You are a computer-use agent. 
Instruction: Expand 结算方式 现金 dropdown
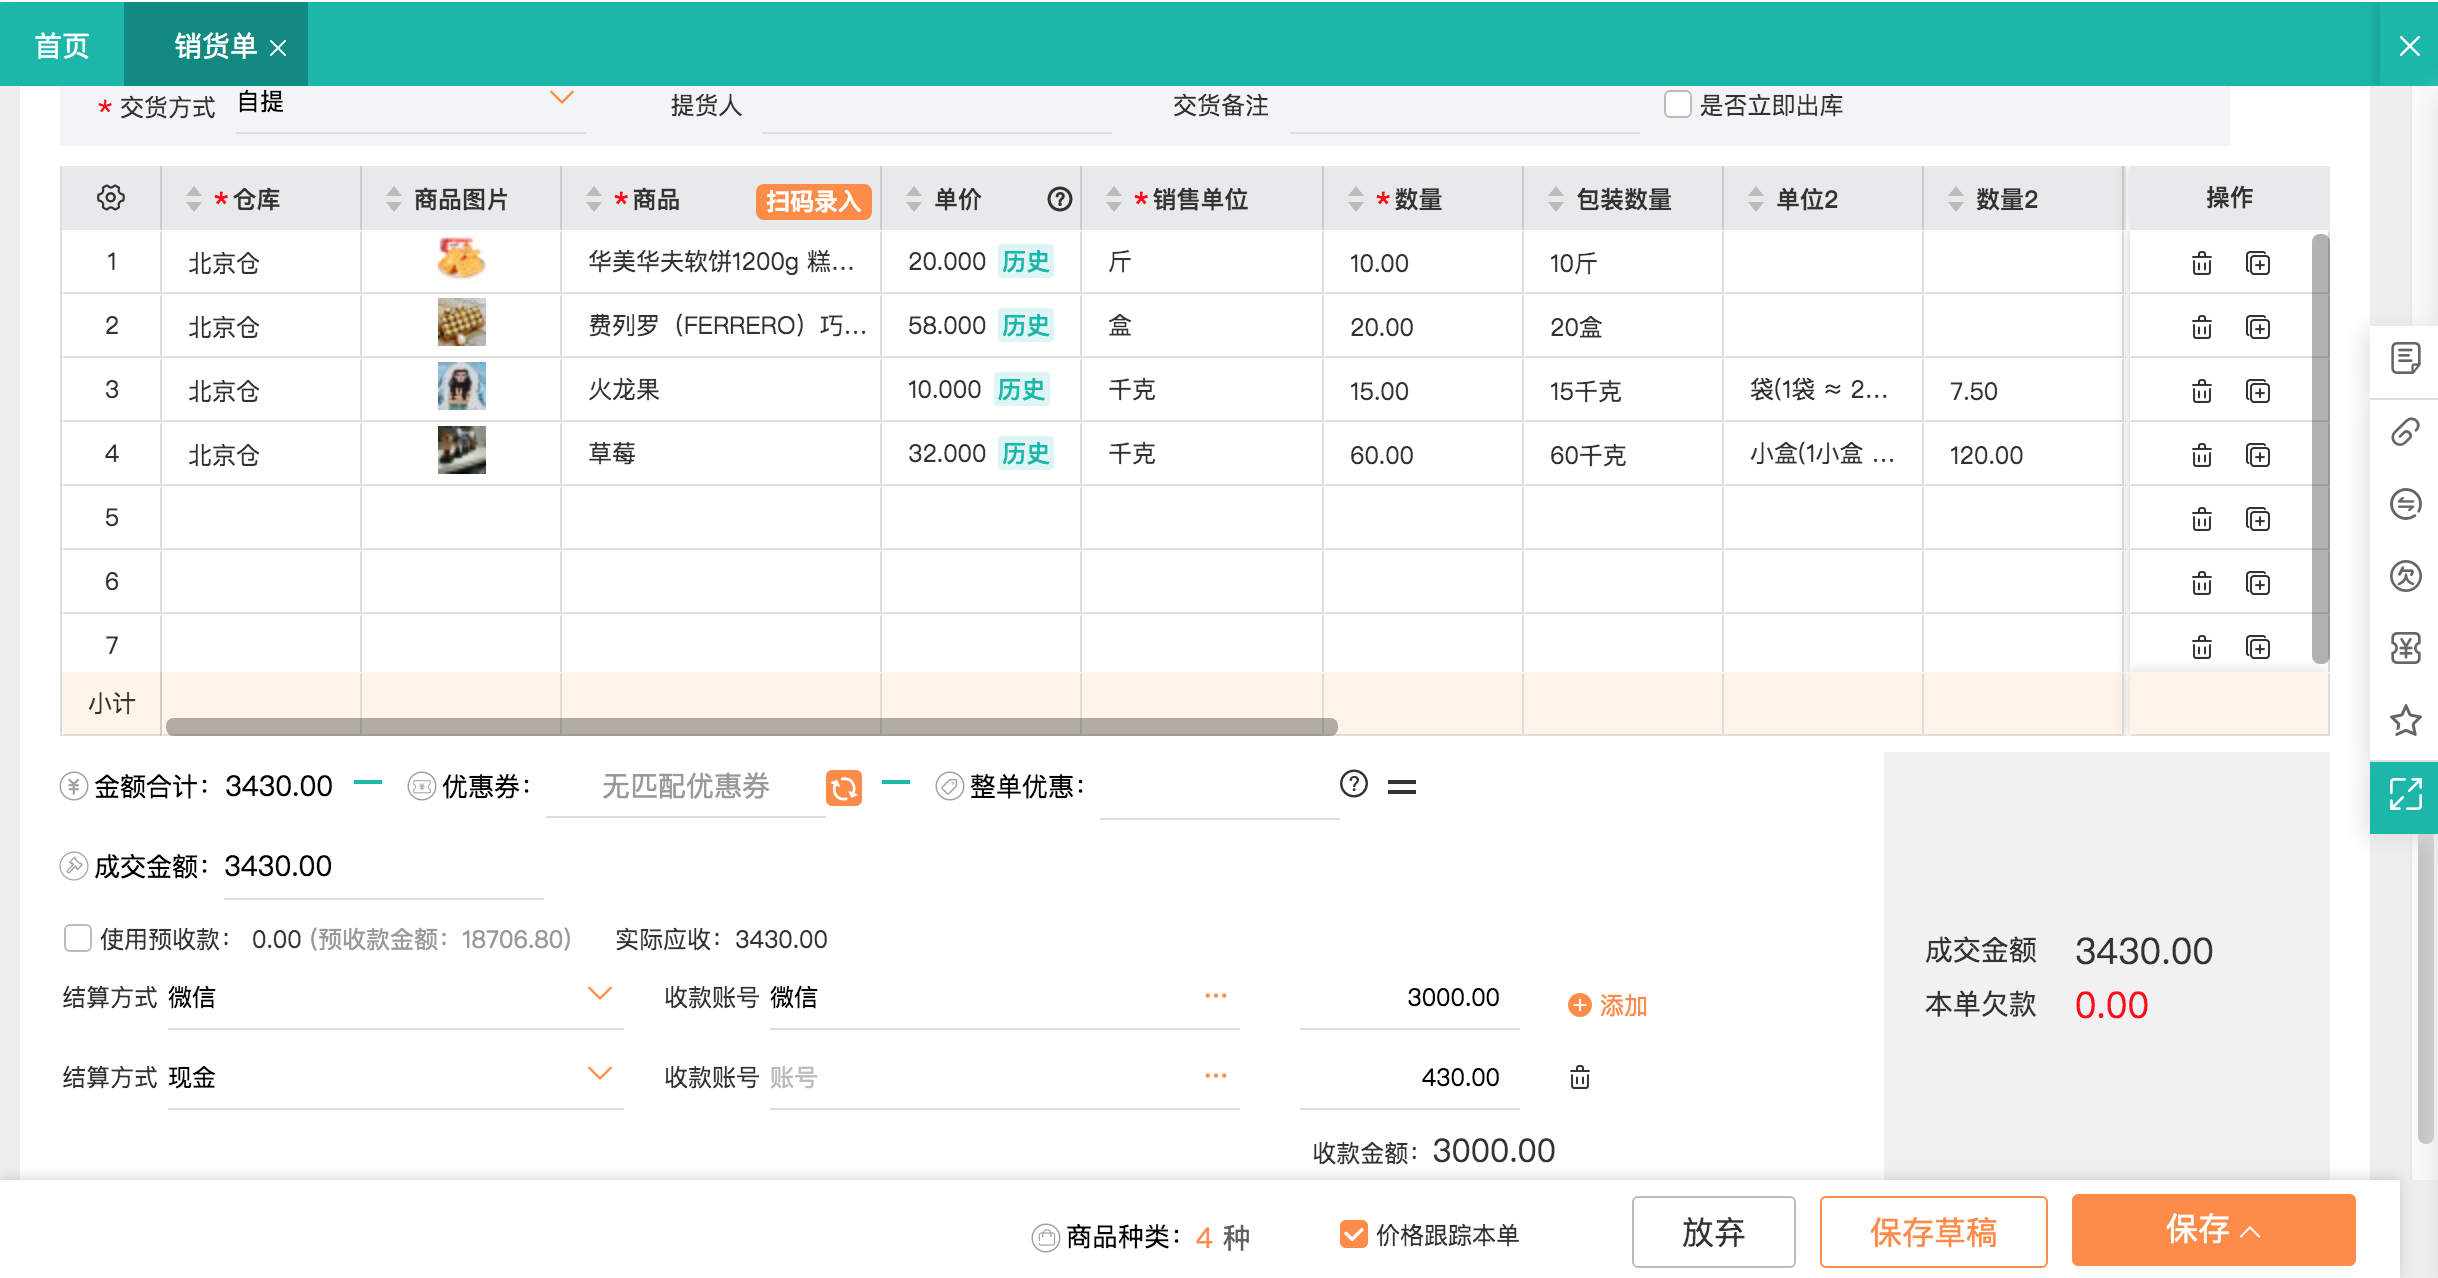coord(598,1077)
